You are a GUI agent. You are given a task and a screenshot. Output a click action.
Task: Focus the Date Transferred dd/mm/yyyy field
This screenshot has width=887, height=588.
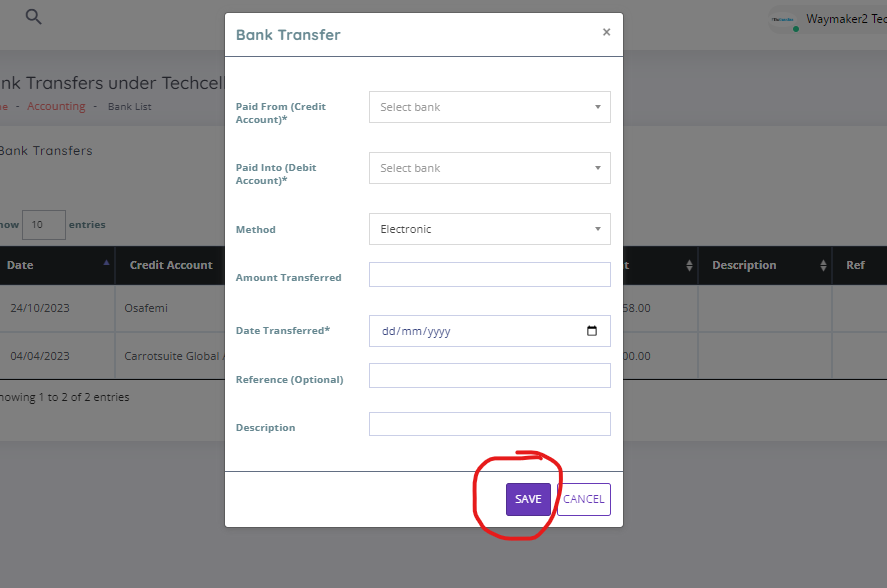(x=470, y=331)
